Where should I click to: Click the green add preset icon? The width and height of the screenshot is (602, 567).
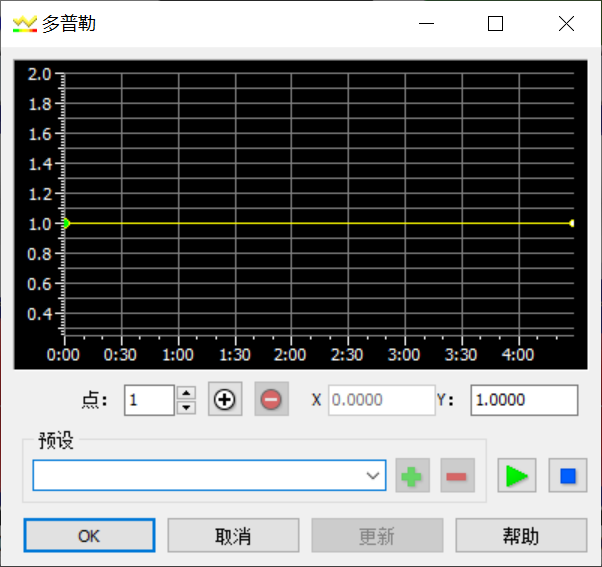pyautogui.click(x=412, y=476)
